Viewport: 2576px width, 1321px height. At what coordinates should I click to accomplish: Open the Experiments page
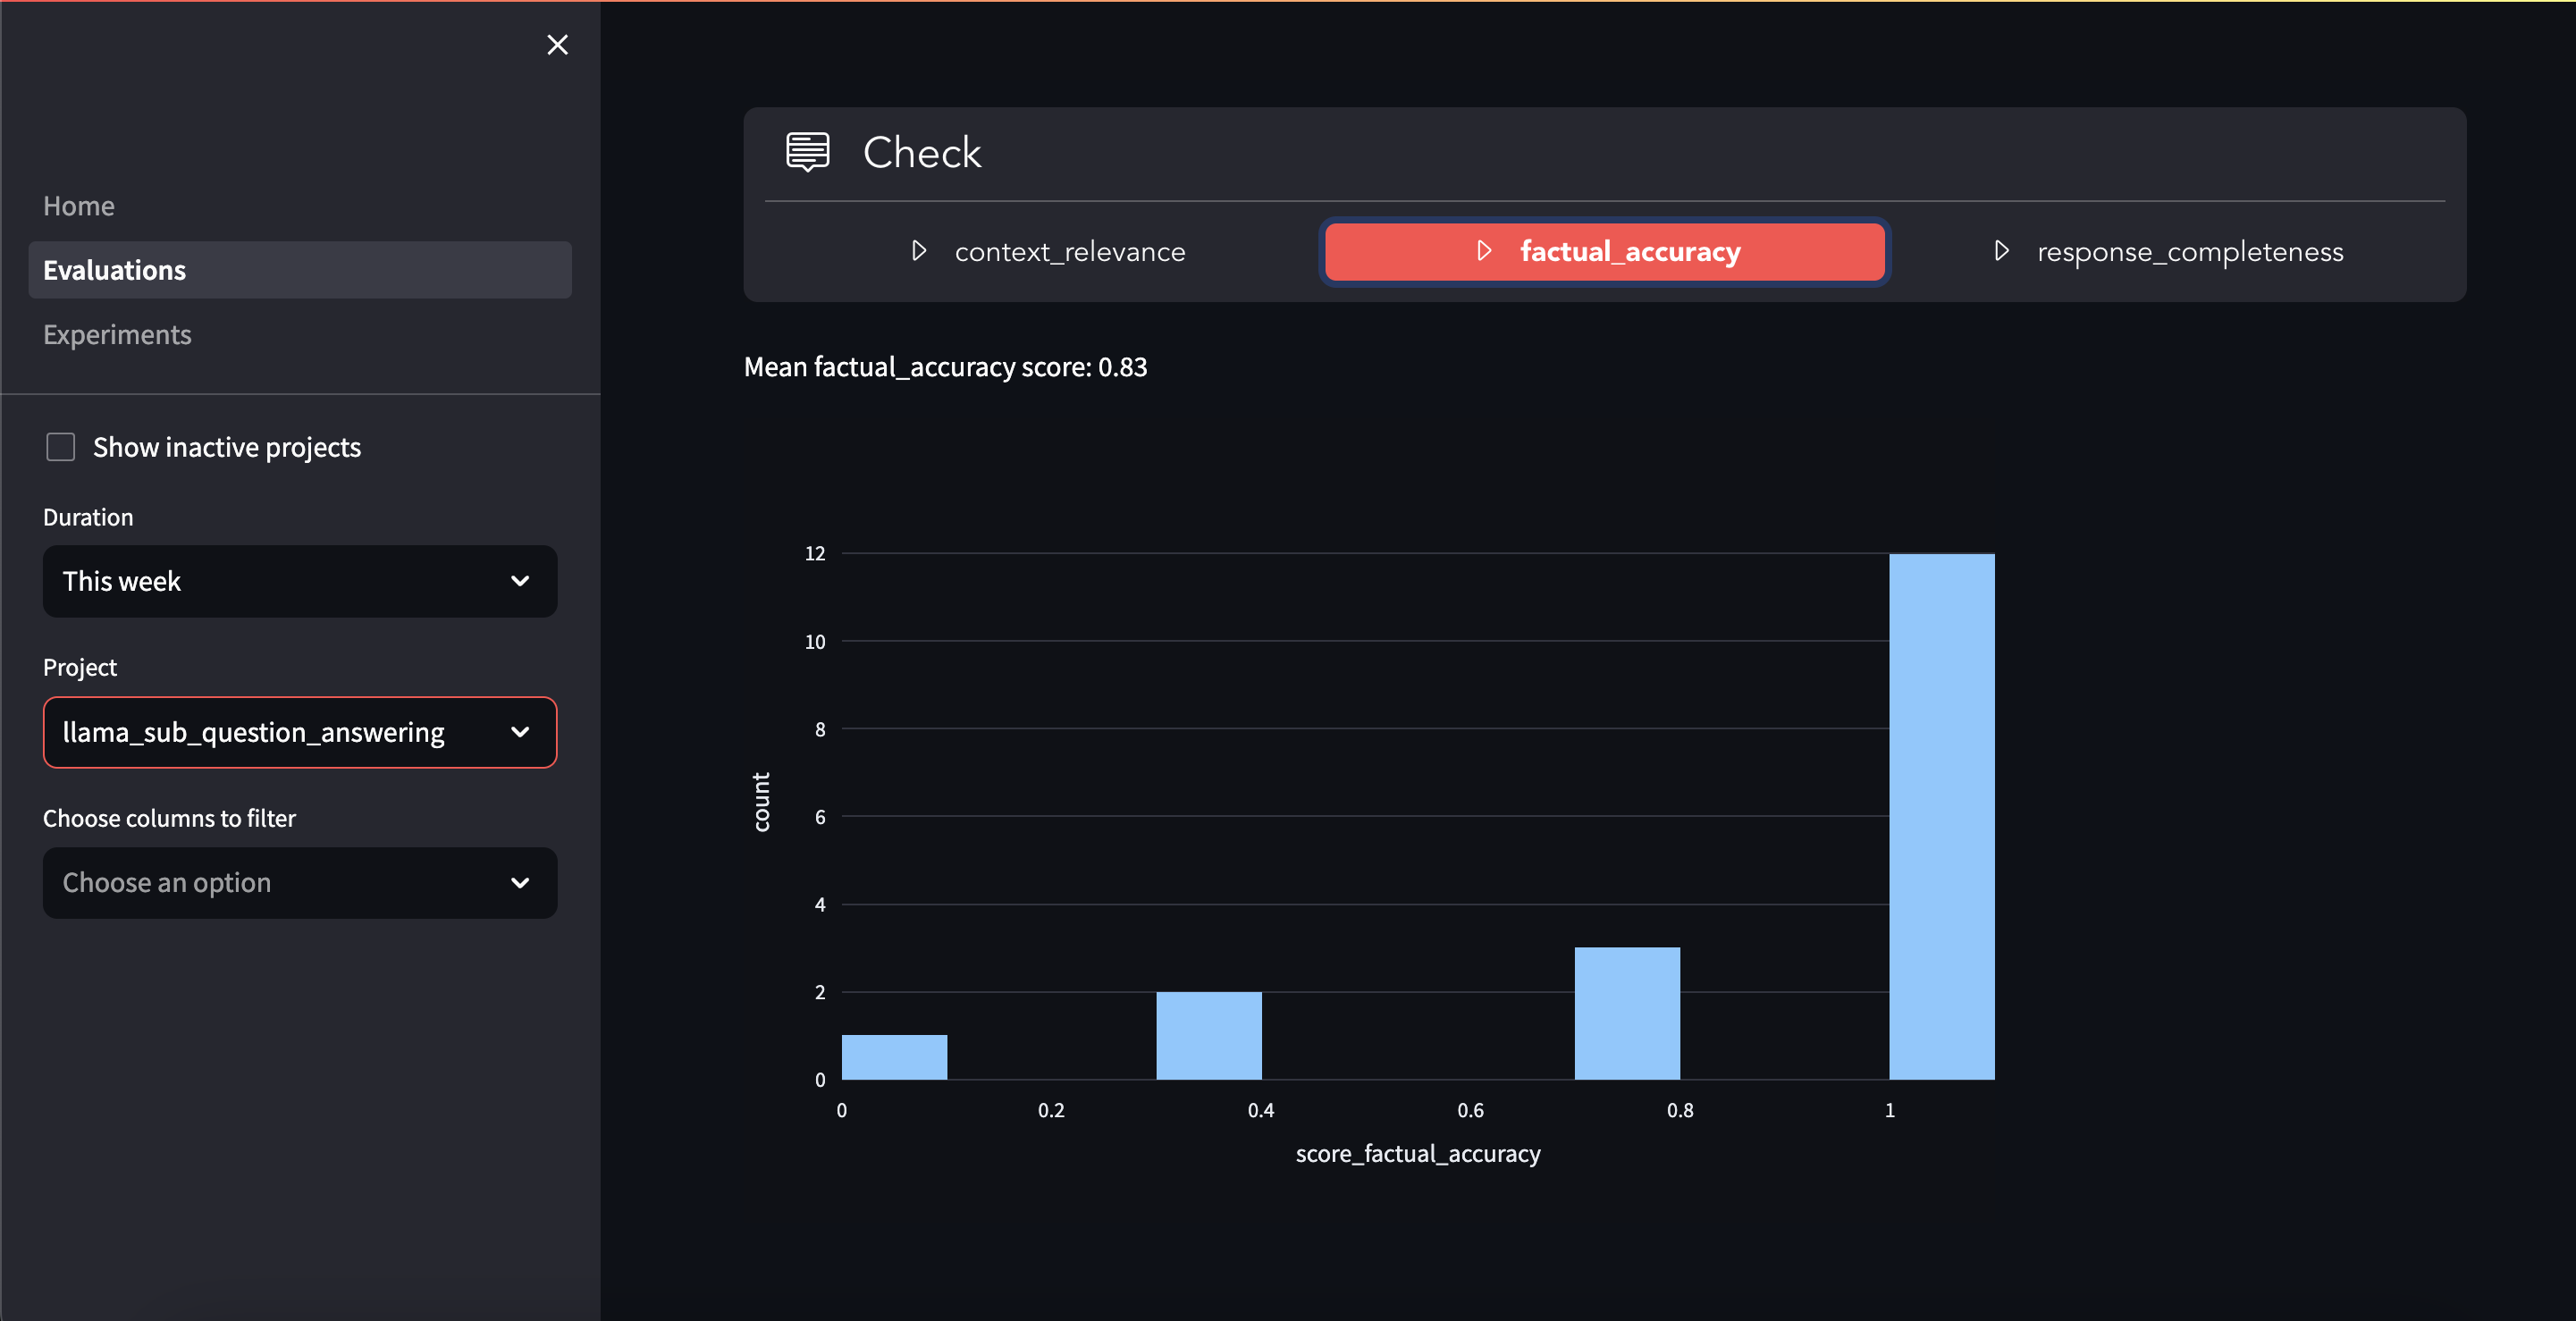(117, 335)
